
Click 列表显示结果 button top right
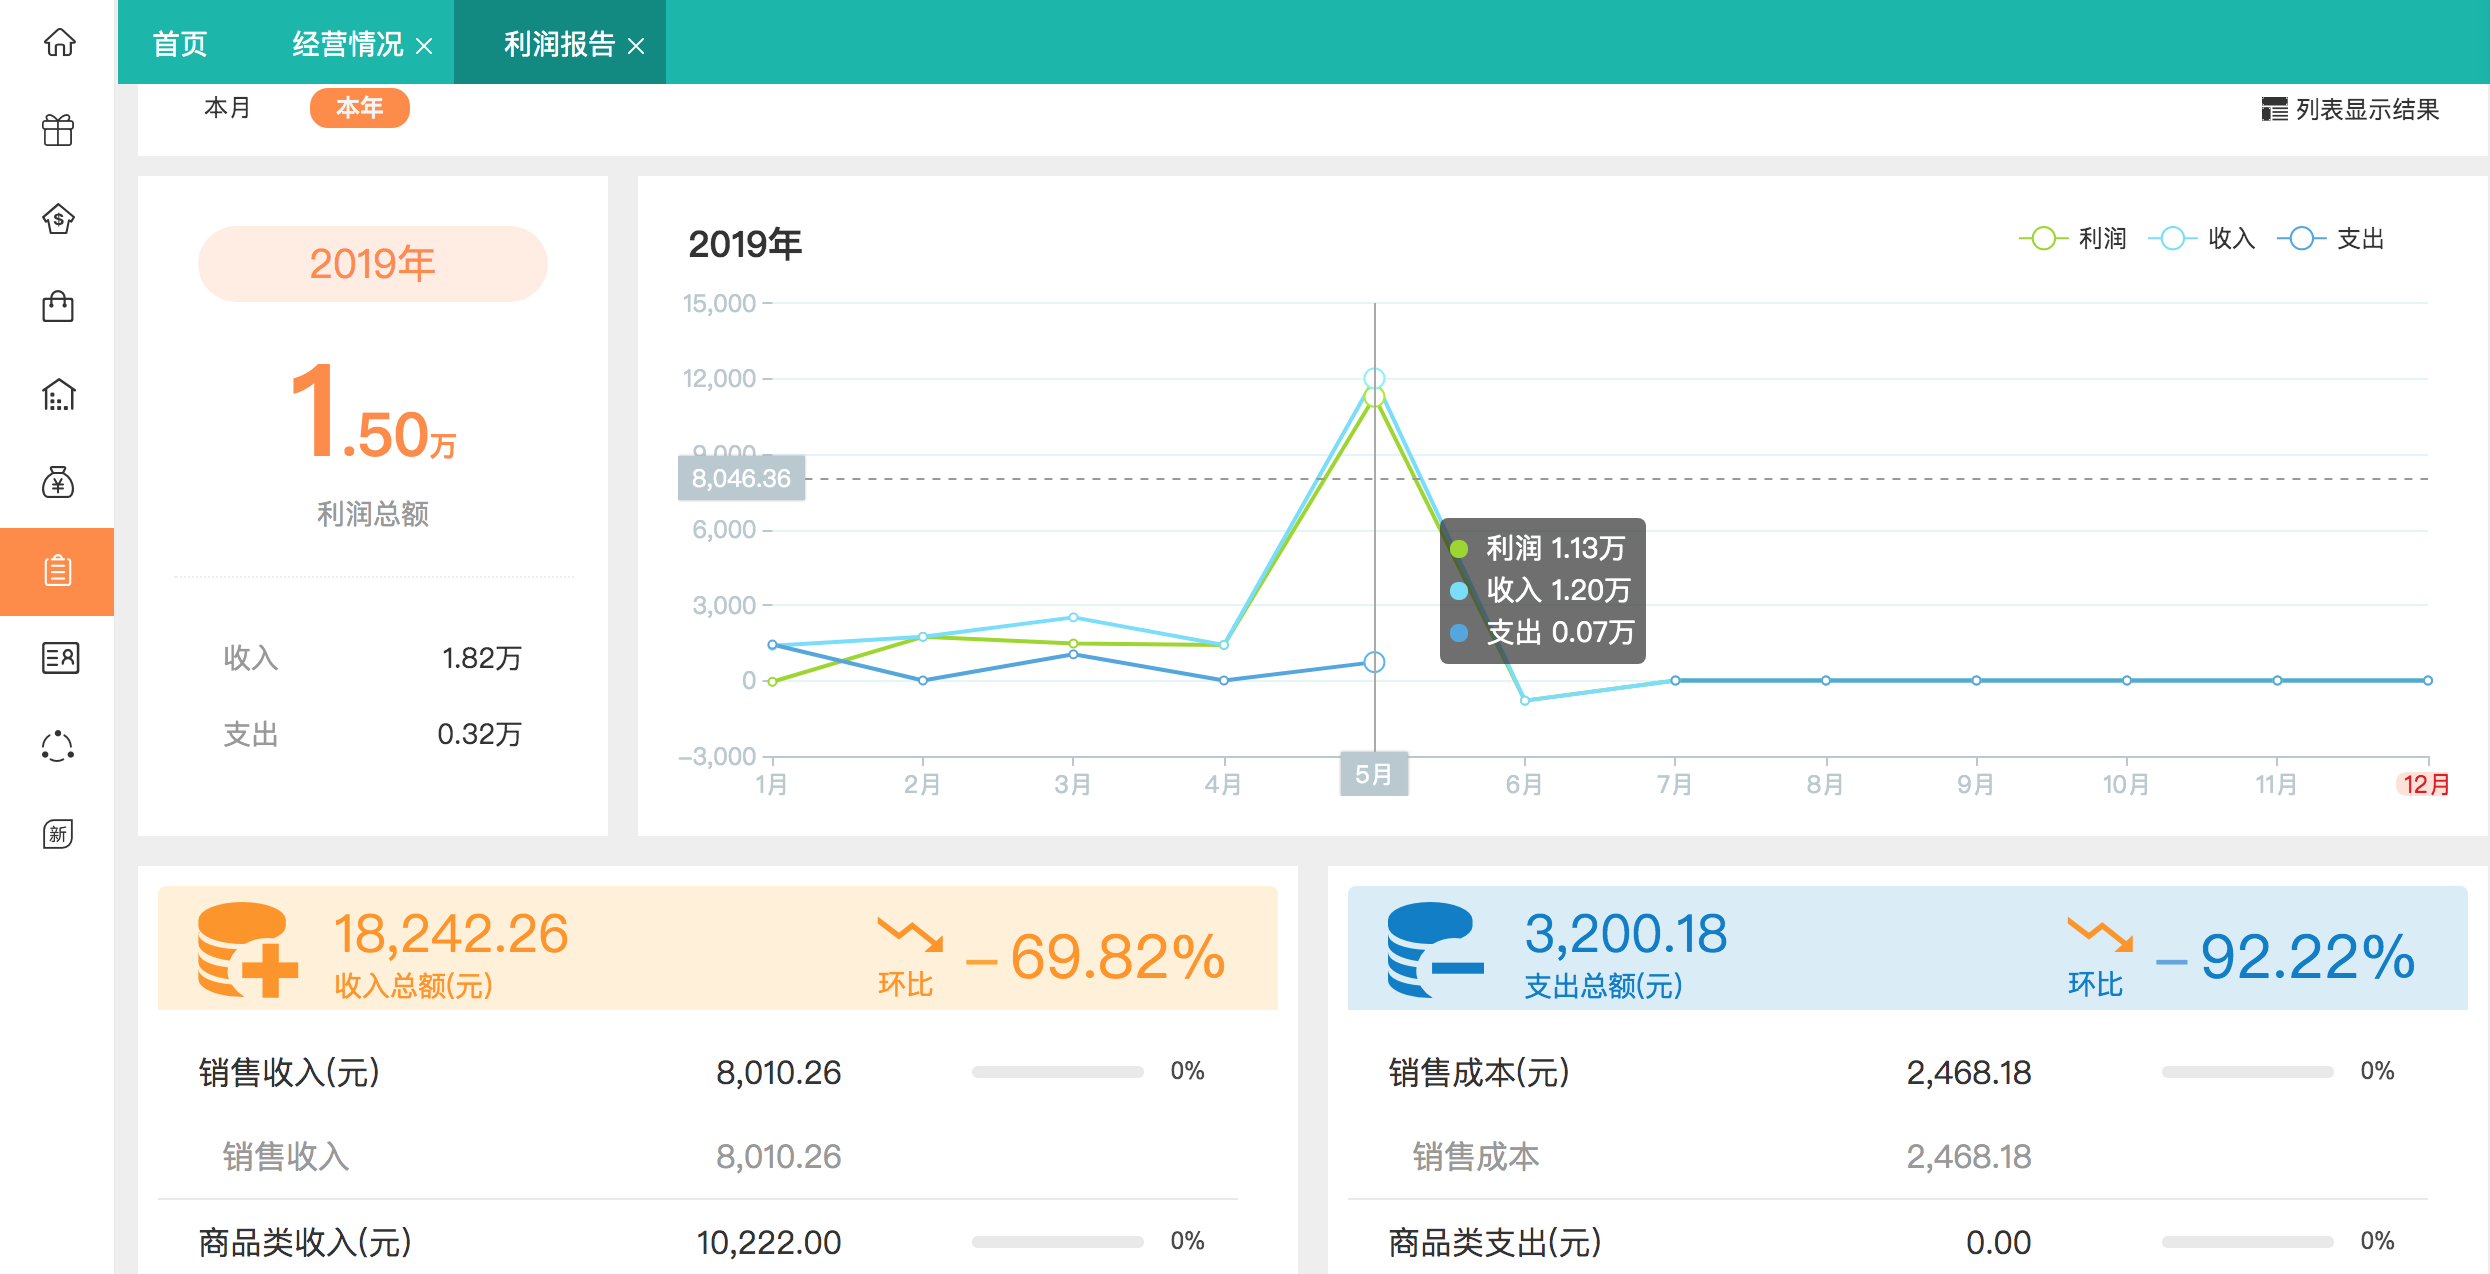(x=2357, y=110)
